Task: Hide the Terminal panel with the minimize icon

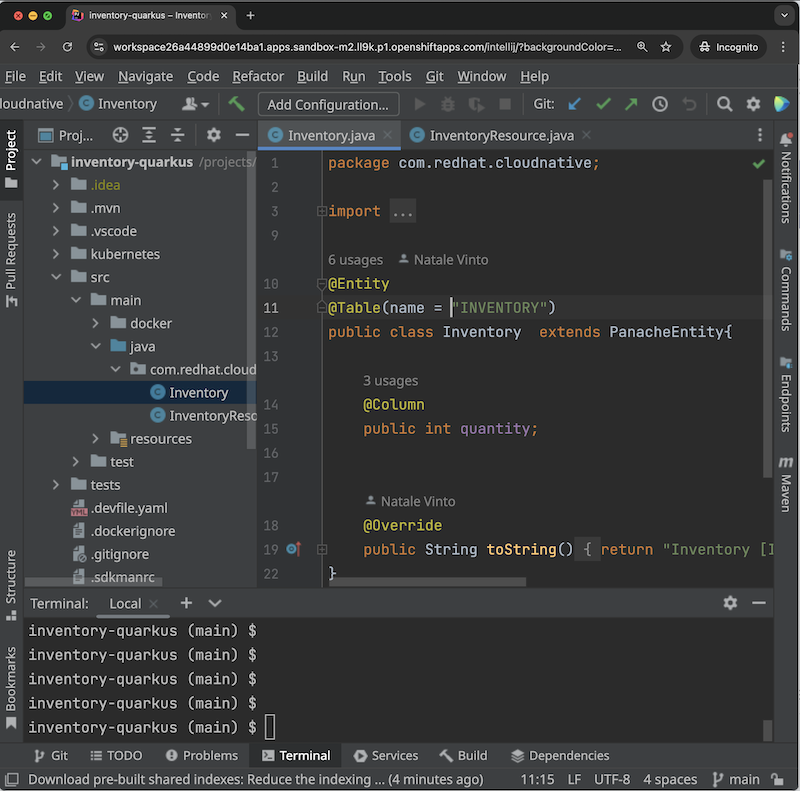Action: [x=759, y=603]
